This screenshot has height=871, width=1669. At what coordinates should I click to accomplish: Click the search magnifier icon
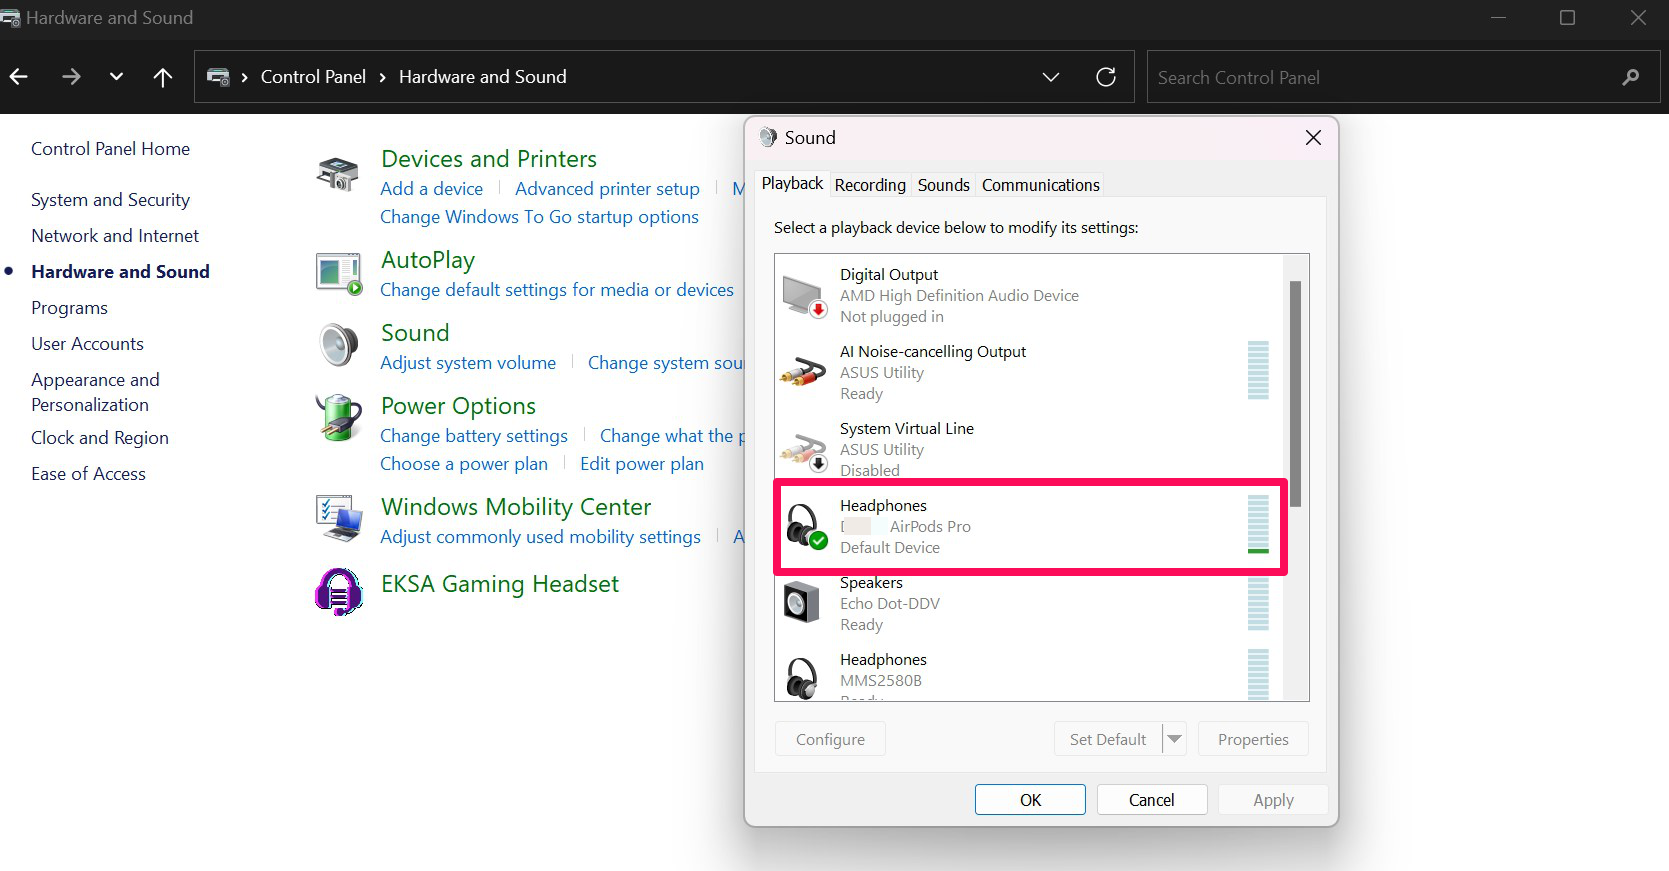(x=1630, y=77)
